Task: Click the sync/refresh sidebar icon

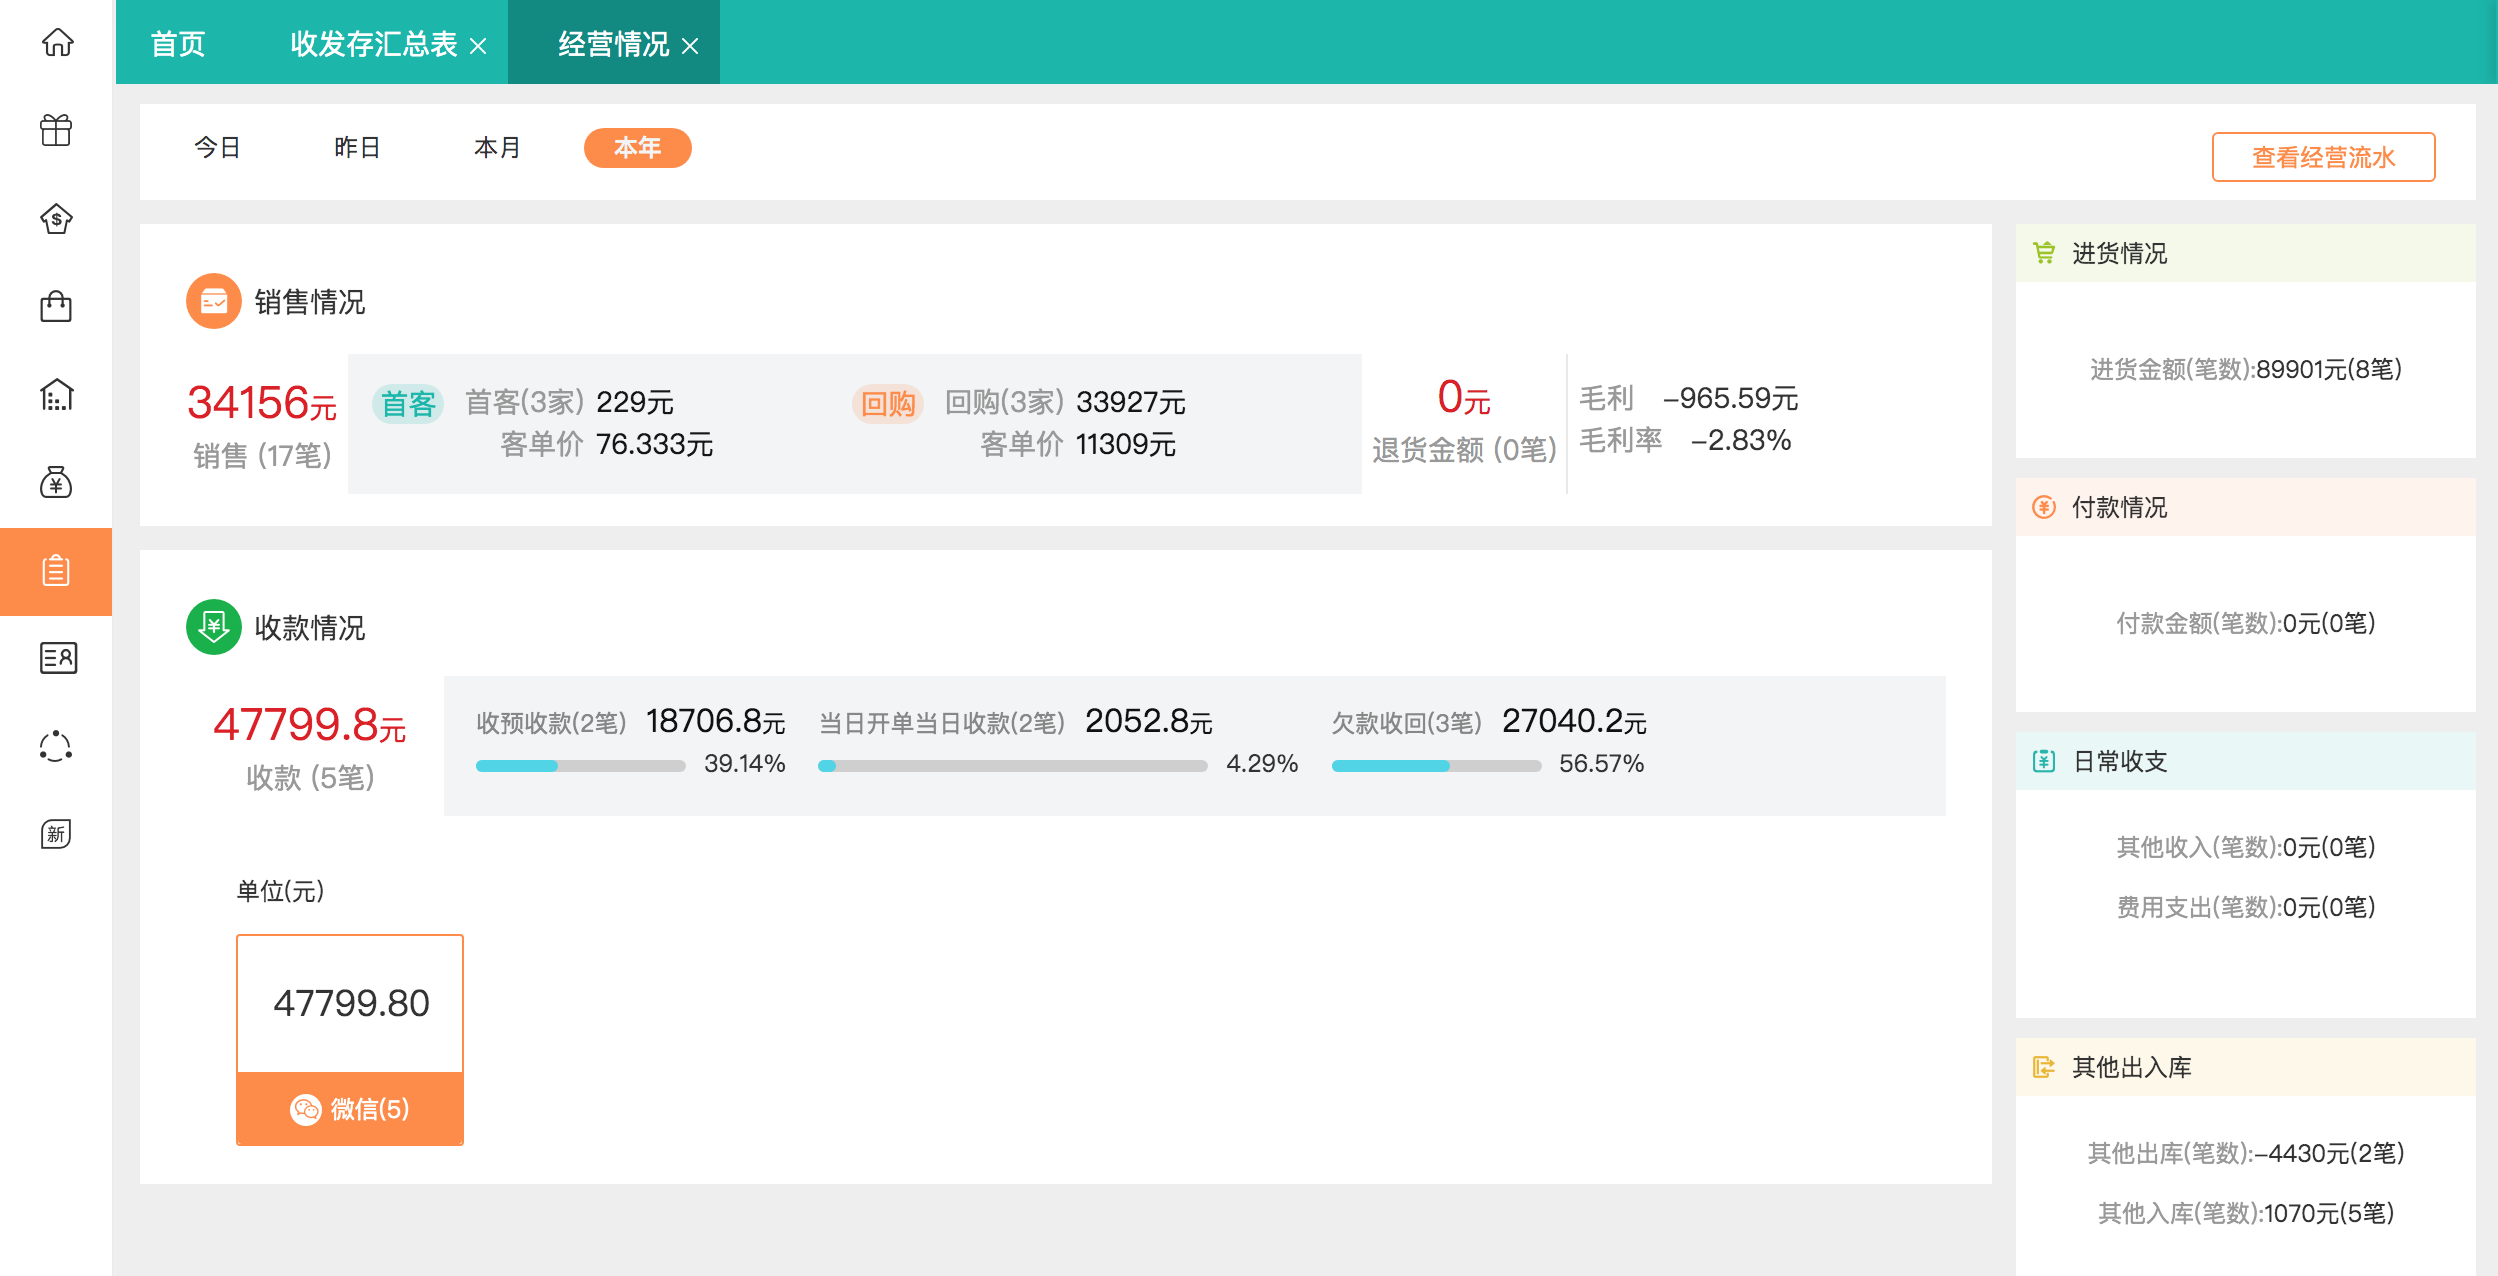Action: [x=55, y=747]
